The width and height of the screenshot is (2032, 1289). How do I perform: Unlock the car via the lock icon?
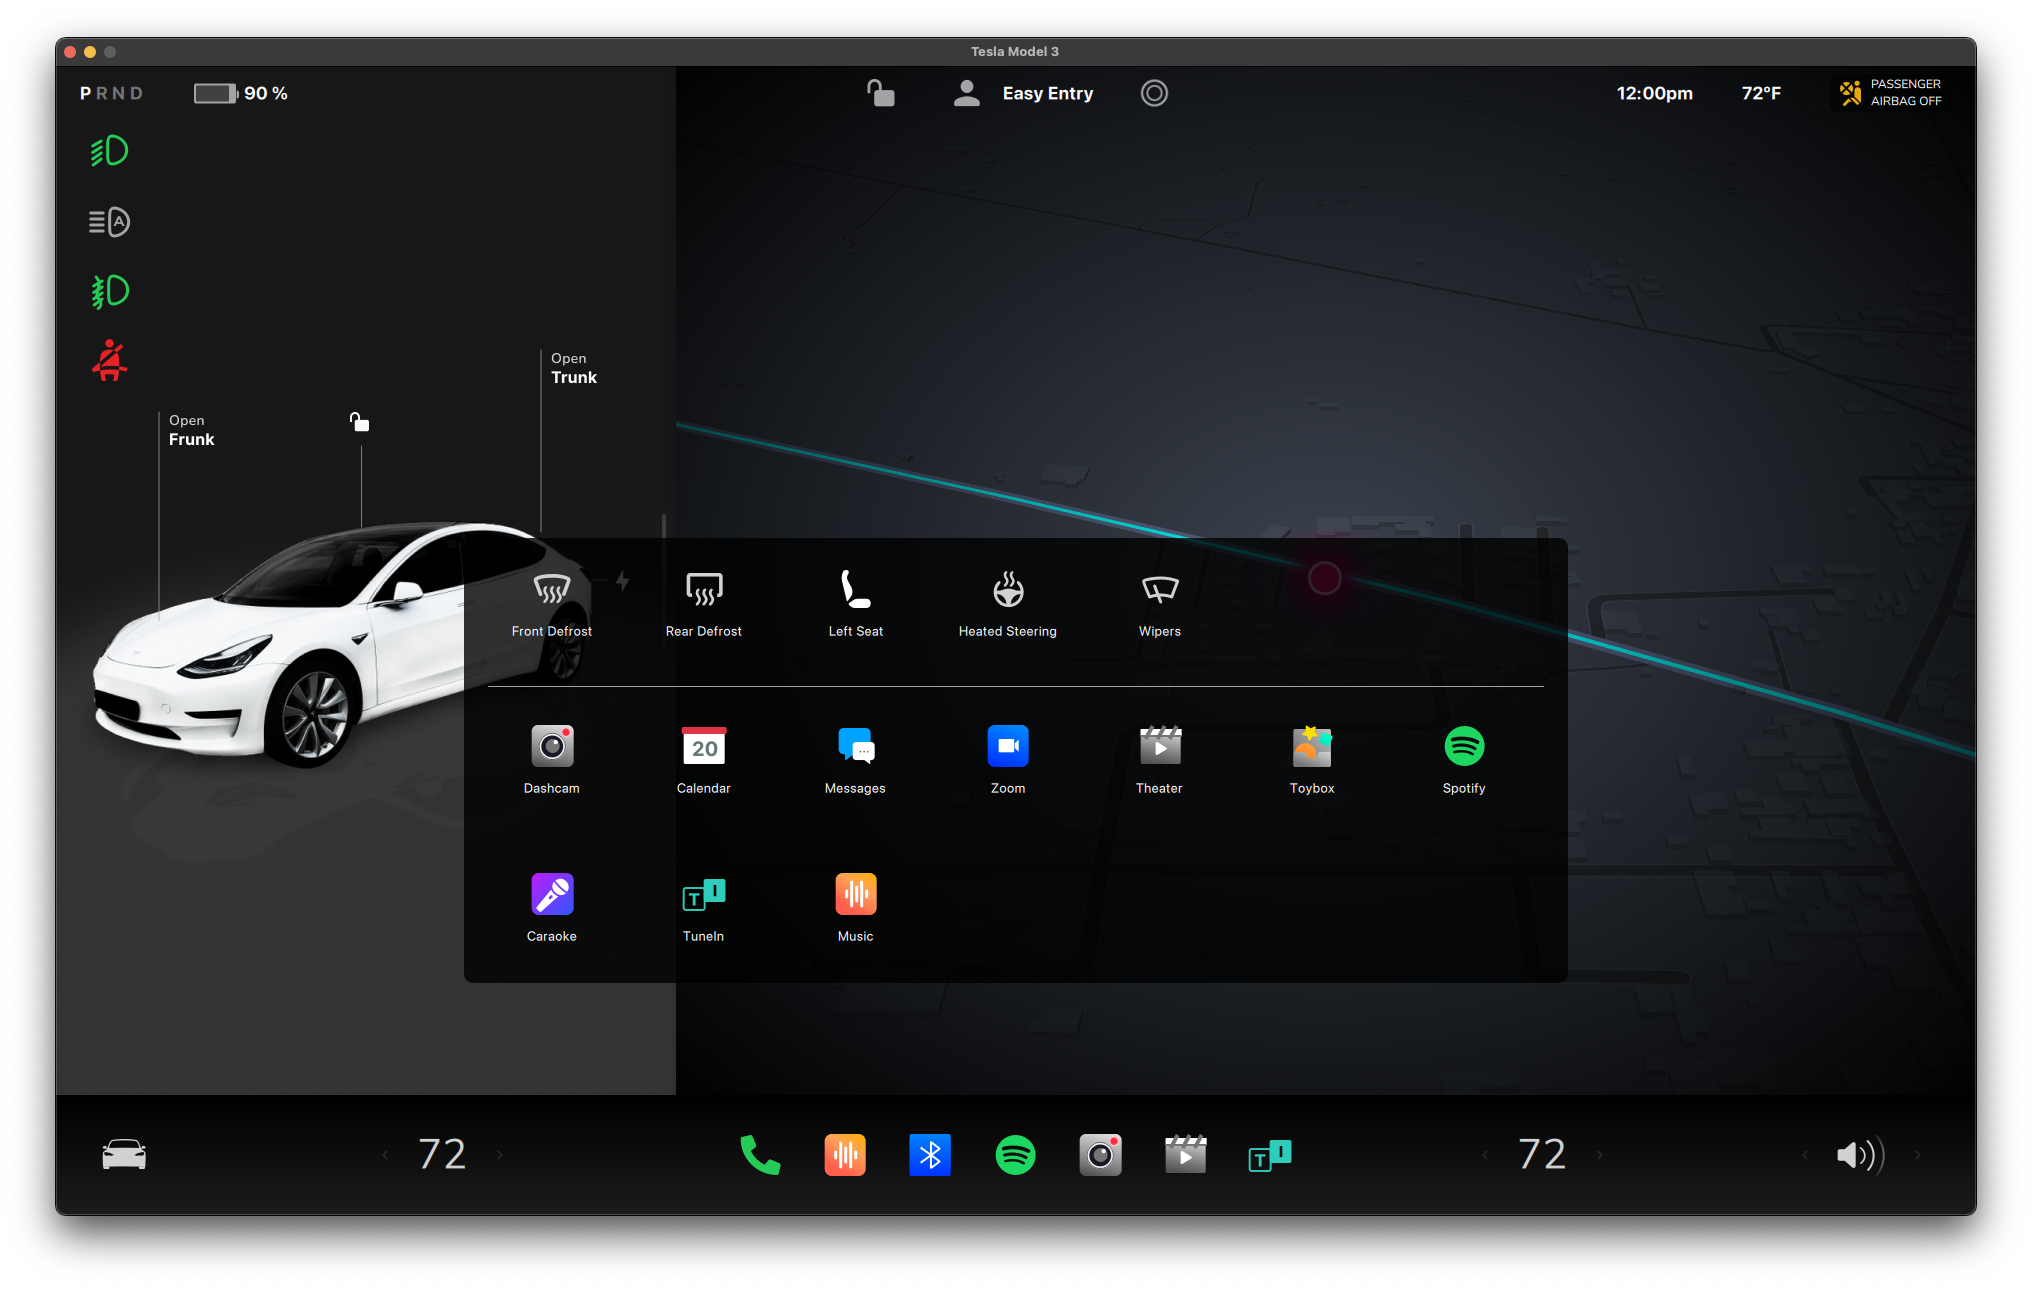click(880, 92)
